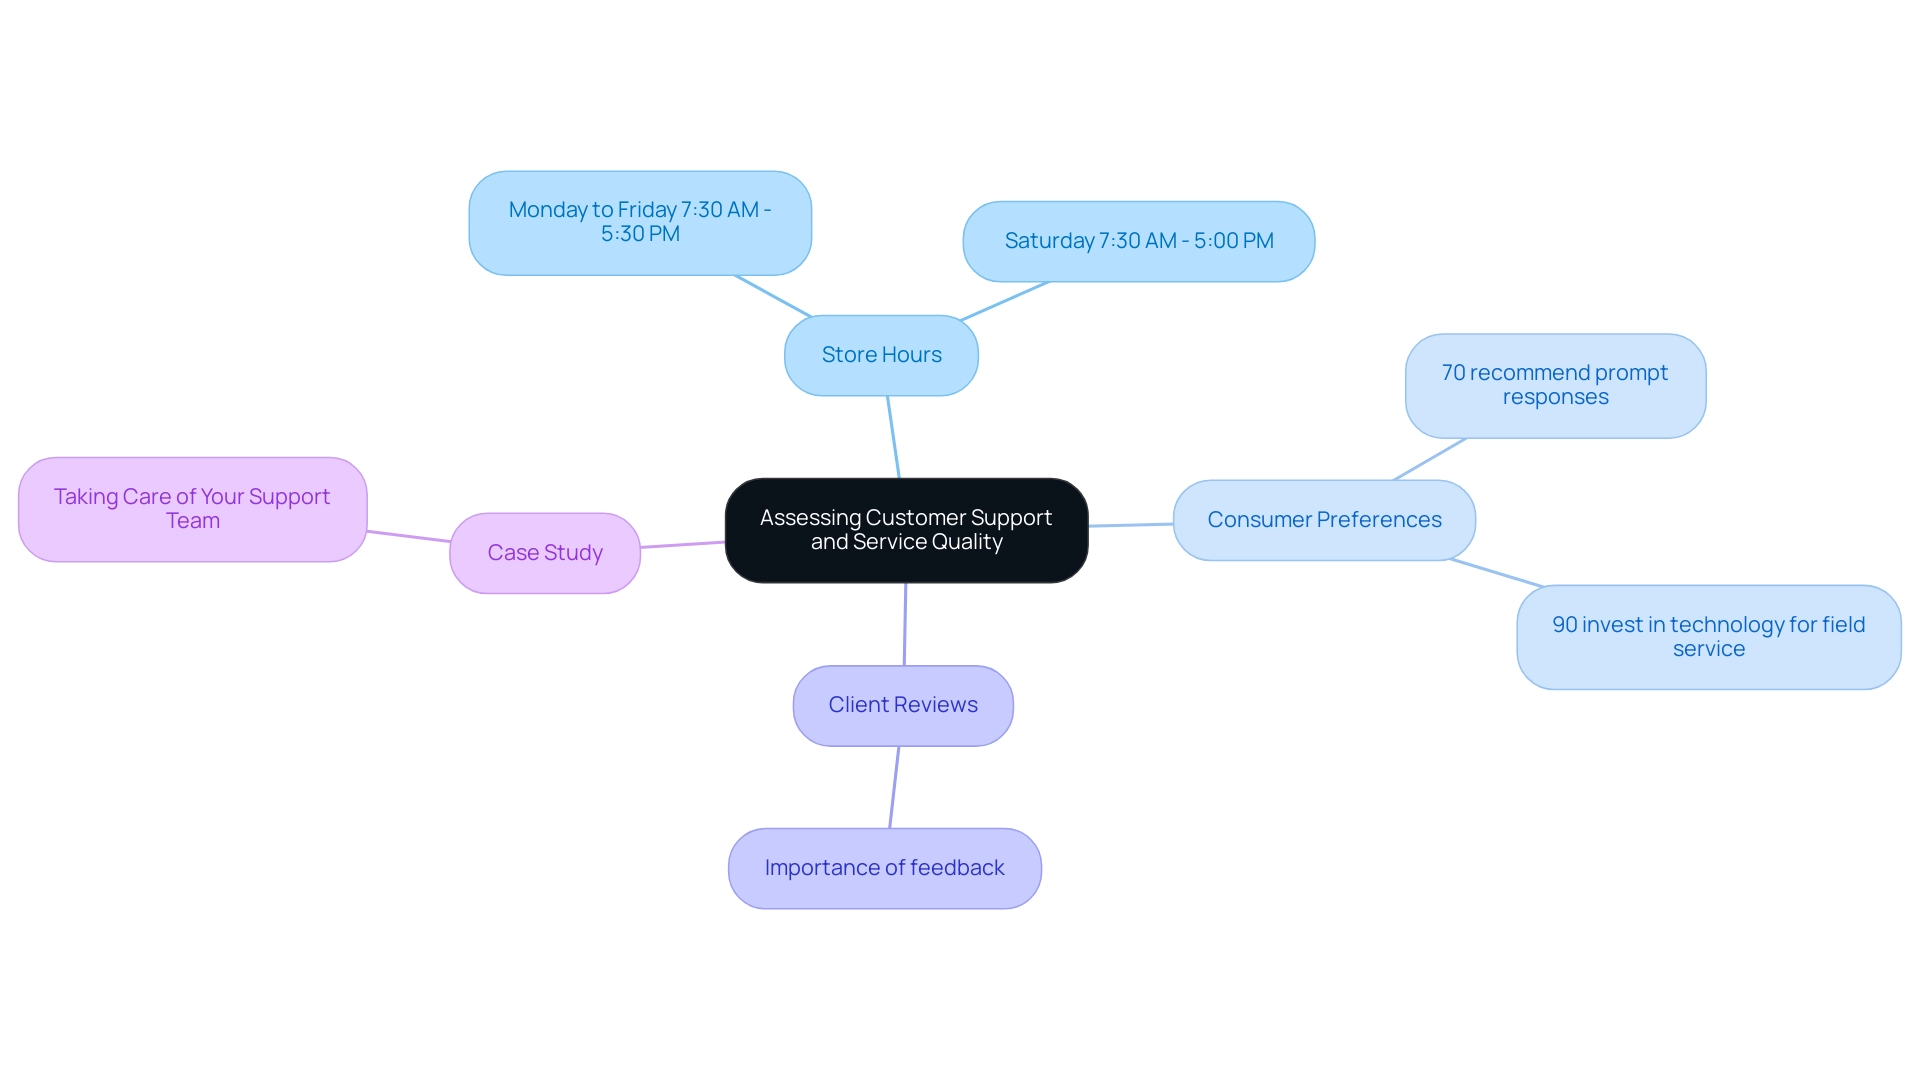Select the 'Saturday 7:30 AM - 5:00 PM' node
The width and height of the screenshot is (1920, 1083).
(x=1138, y=239)
